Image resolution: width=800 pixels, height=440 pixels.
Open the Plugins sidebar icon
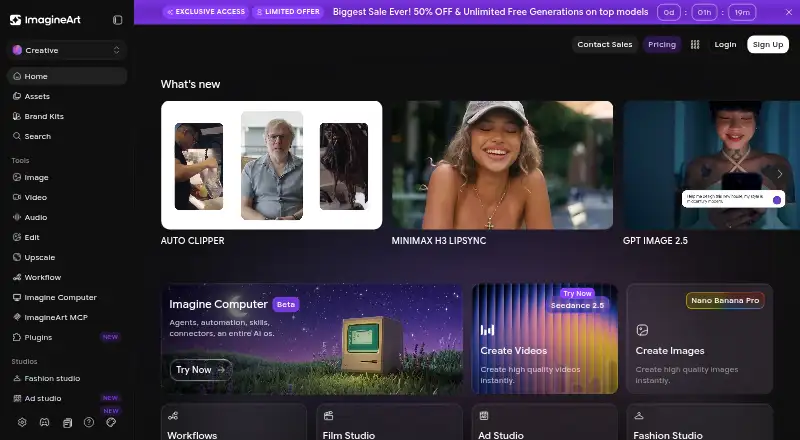pyautogui.click(x=17, y=337)
